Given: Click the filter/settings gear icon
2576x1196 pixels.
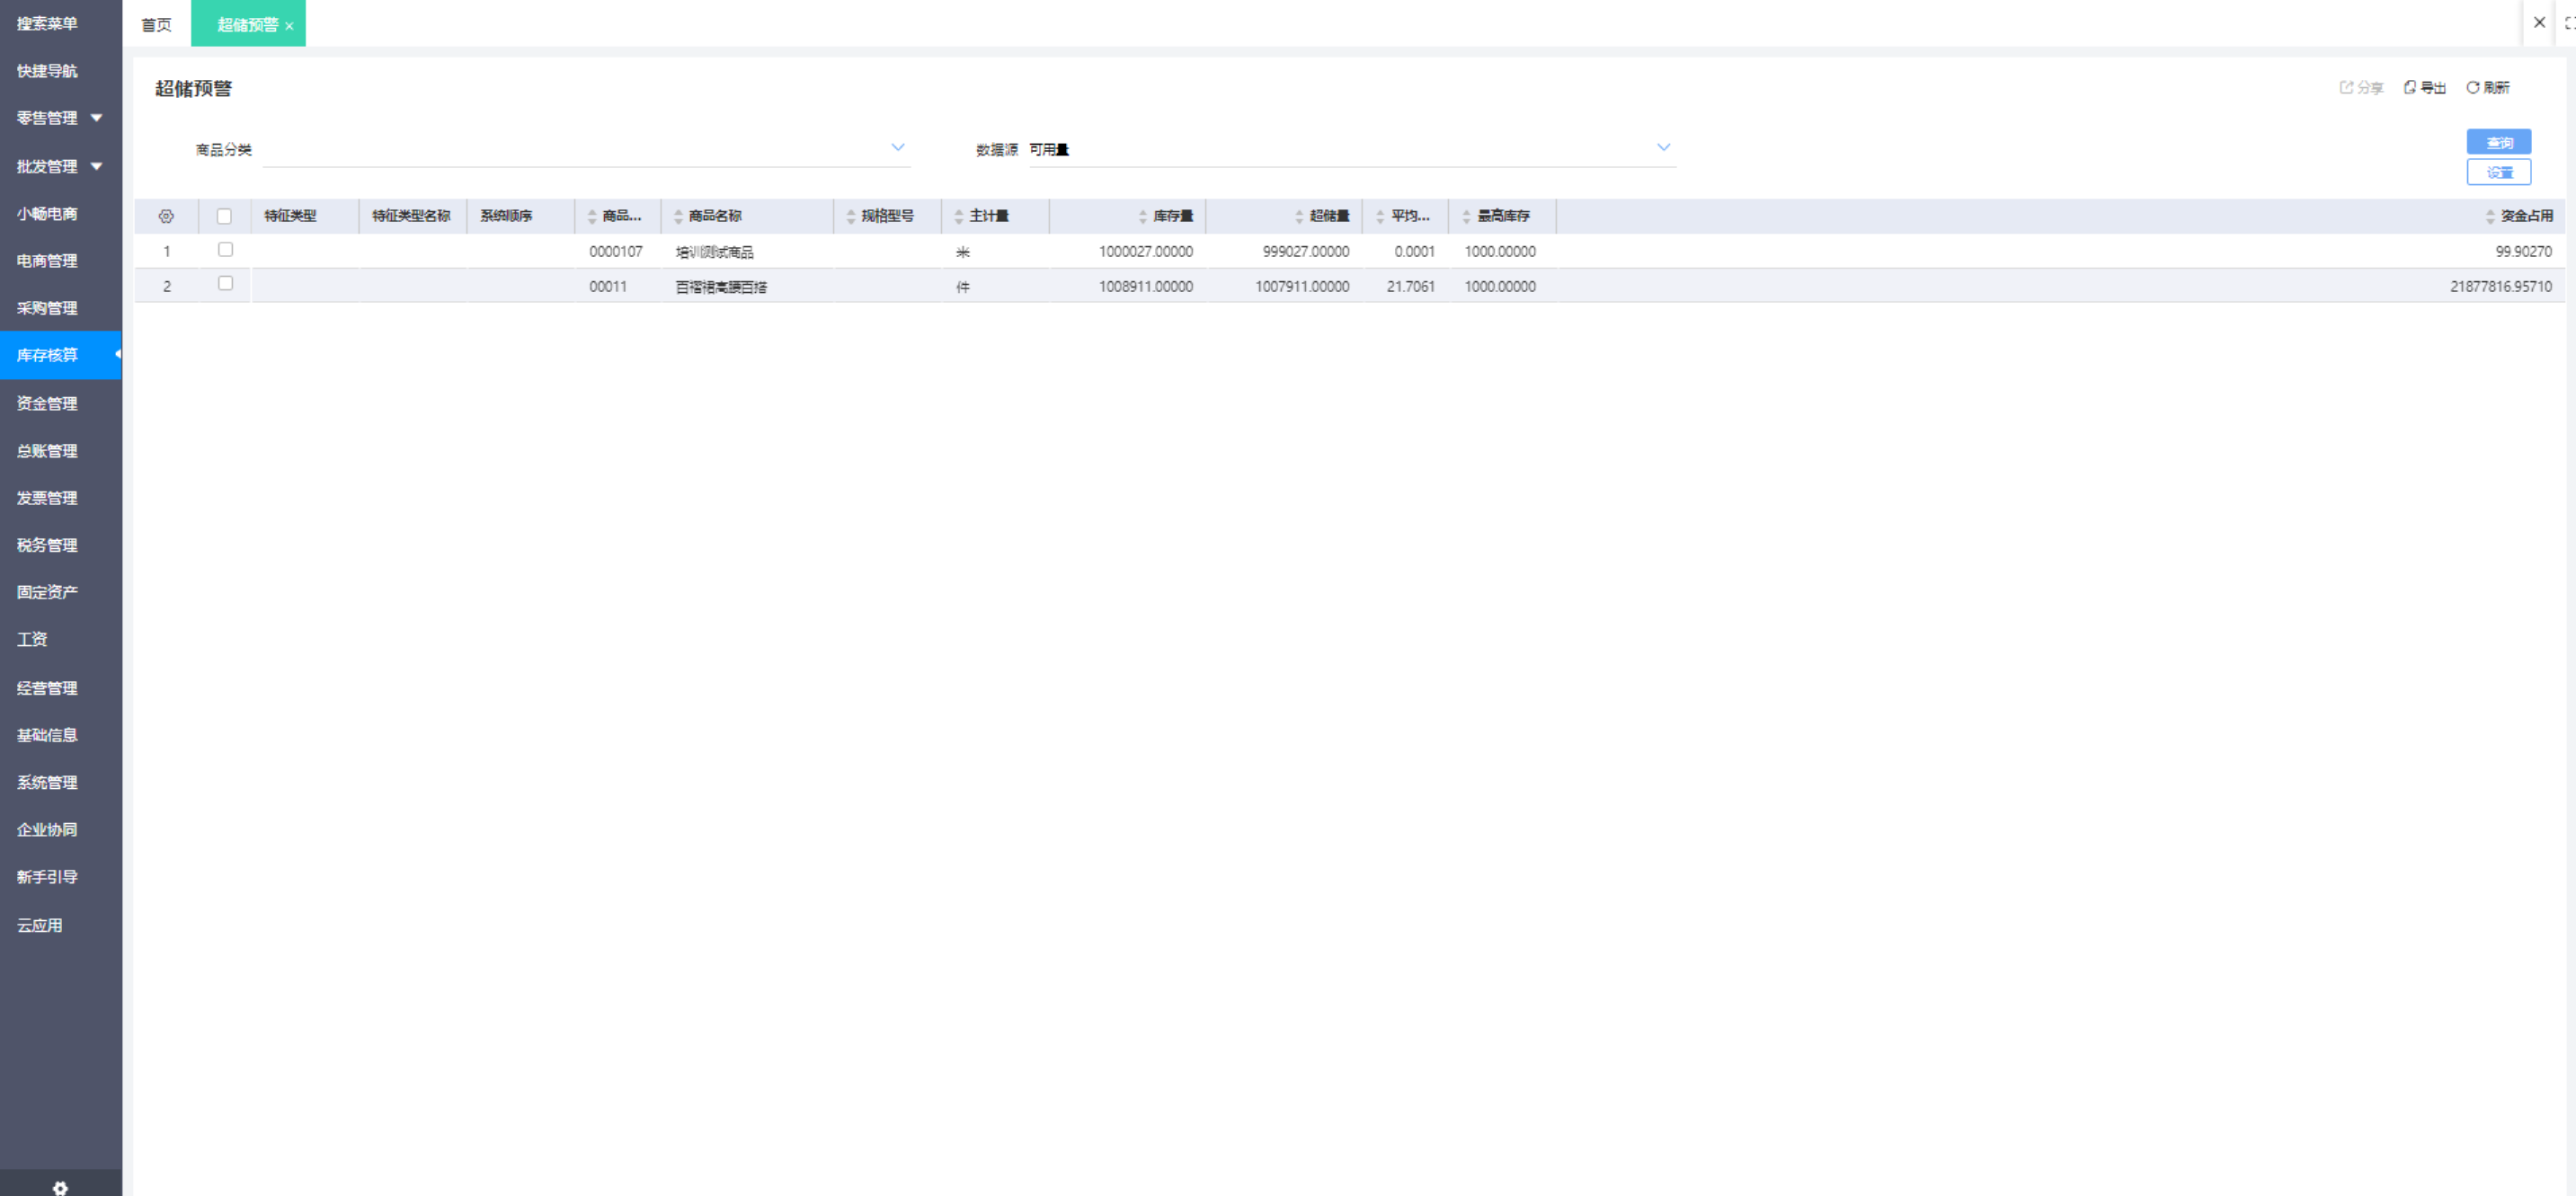Looking at the screenshot, I should [166, 216].
